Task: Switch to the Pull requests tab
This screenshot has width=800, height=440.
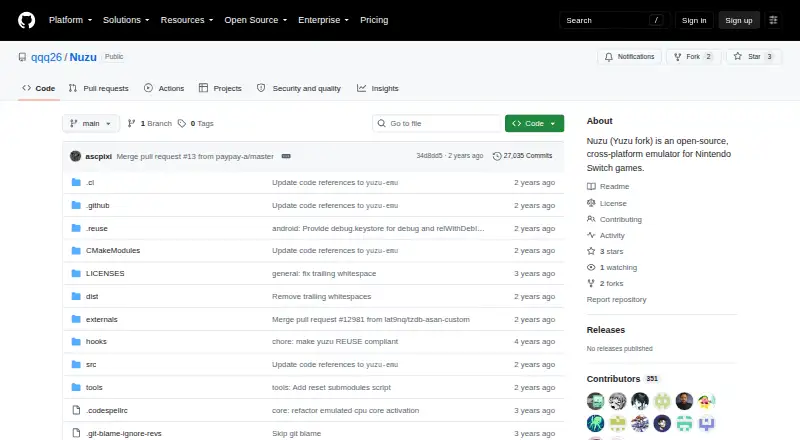Action: pos(98,88)
